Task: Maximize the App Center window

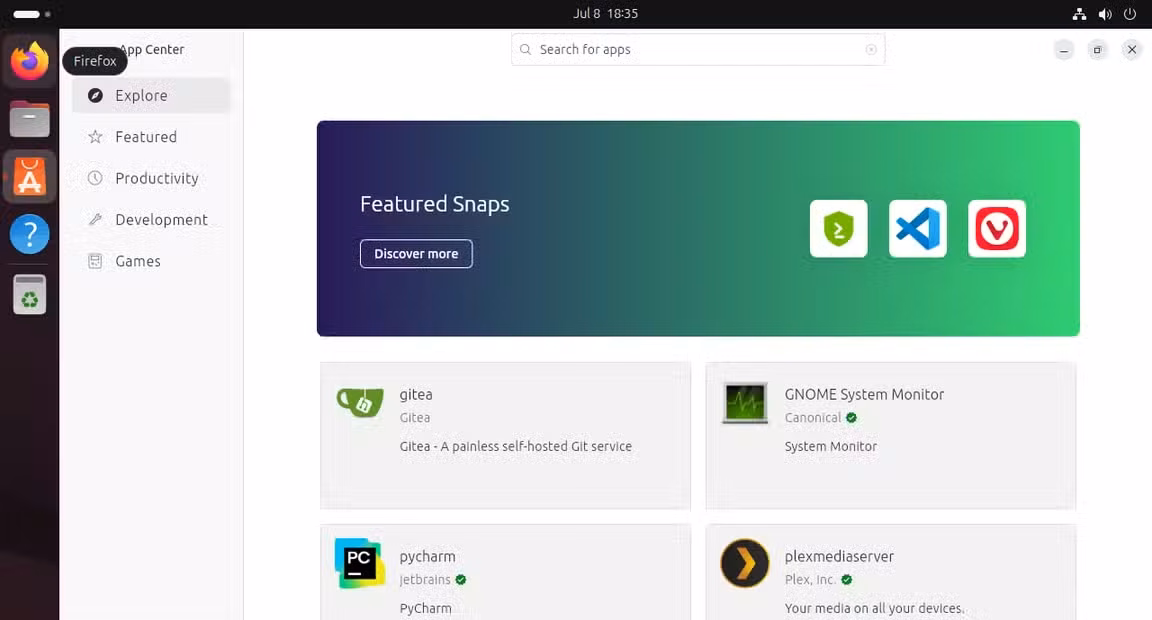Action: click(x=1098, y=50)
